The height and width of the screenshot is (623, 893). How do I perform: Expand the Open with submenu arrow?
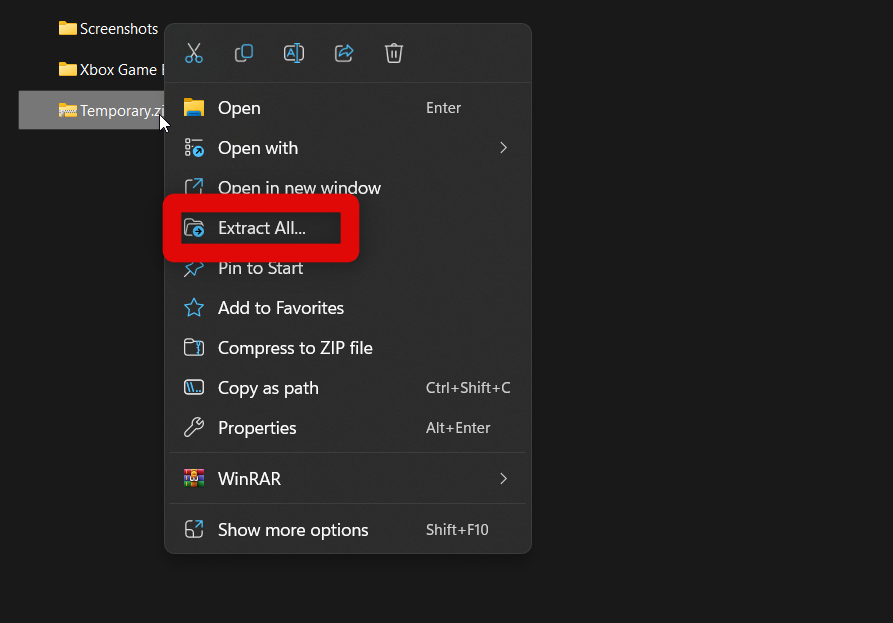point(503,148)
